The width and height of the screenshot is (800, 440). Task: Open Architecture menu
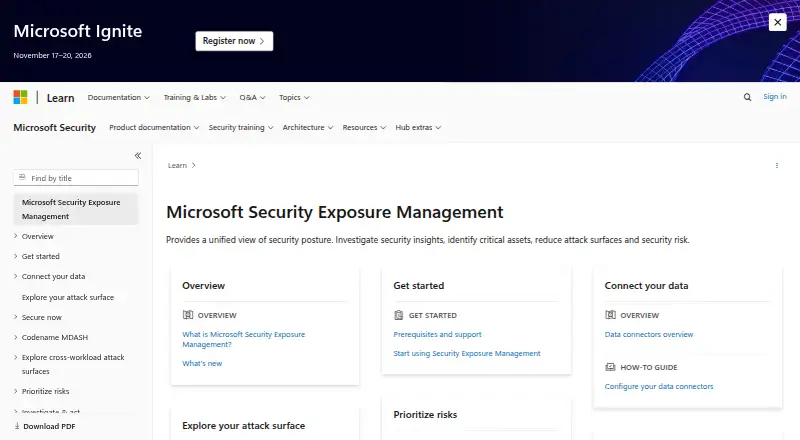(308, 127)
